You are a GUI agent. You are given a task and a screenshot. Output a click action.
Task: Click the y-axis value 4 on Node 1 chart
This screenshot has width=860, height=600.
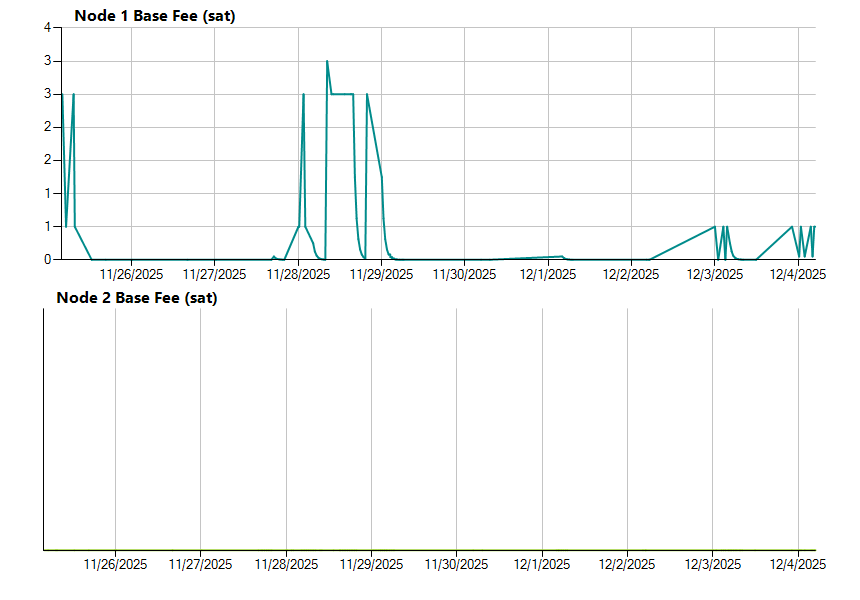tap(47, 28)
